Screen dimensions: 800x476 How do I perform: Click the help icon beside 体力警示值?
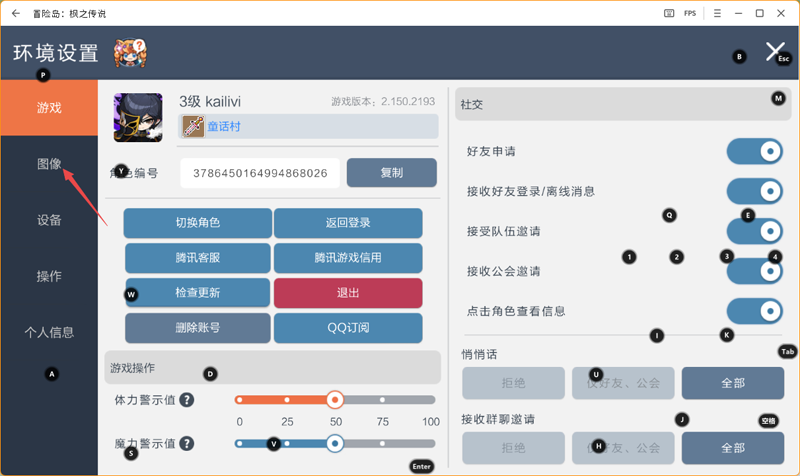click(187, 400)
